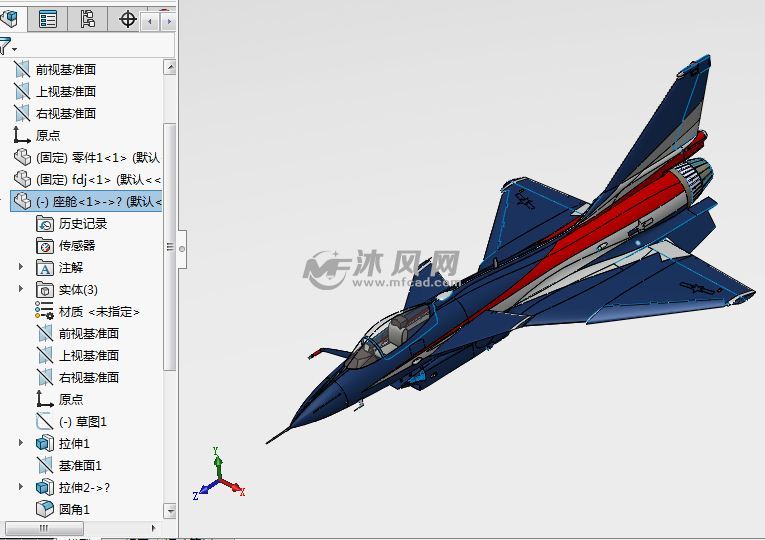Select the (-) 草图1 sketch icon
The image size is (765, 540).
(45, 422)
